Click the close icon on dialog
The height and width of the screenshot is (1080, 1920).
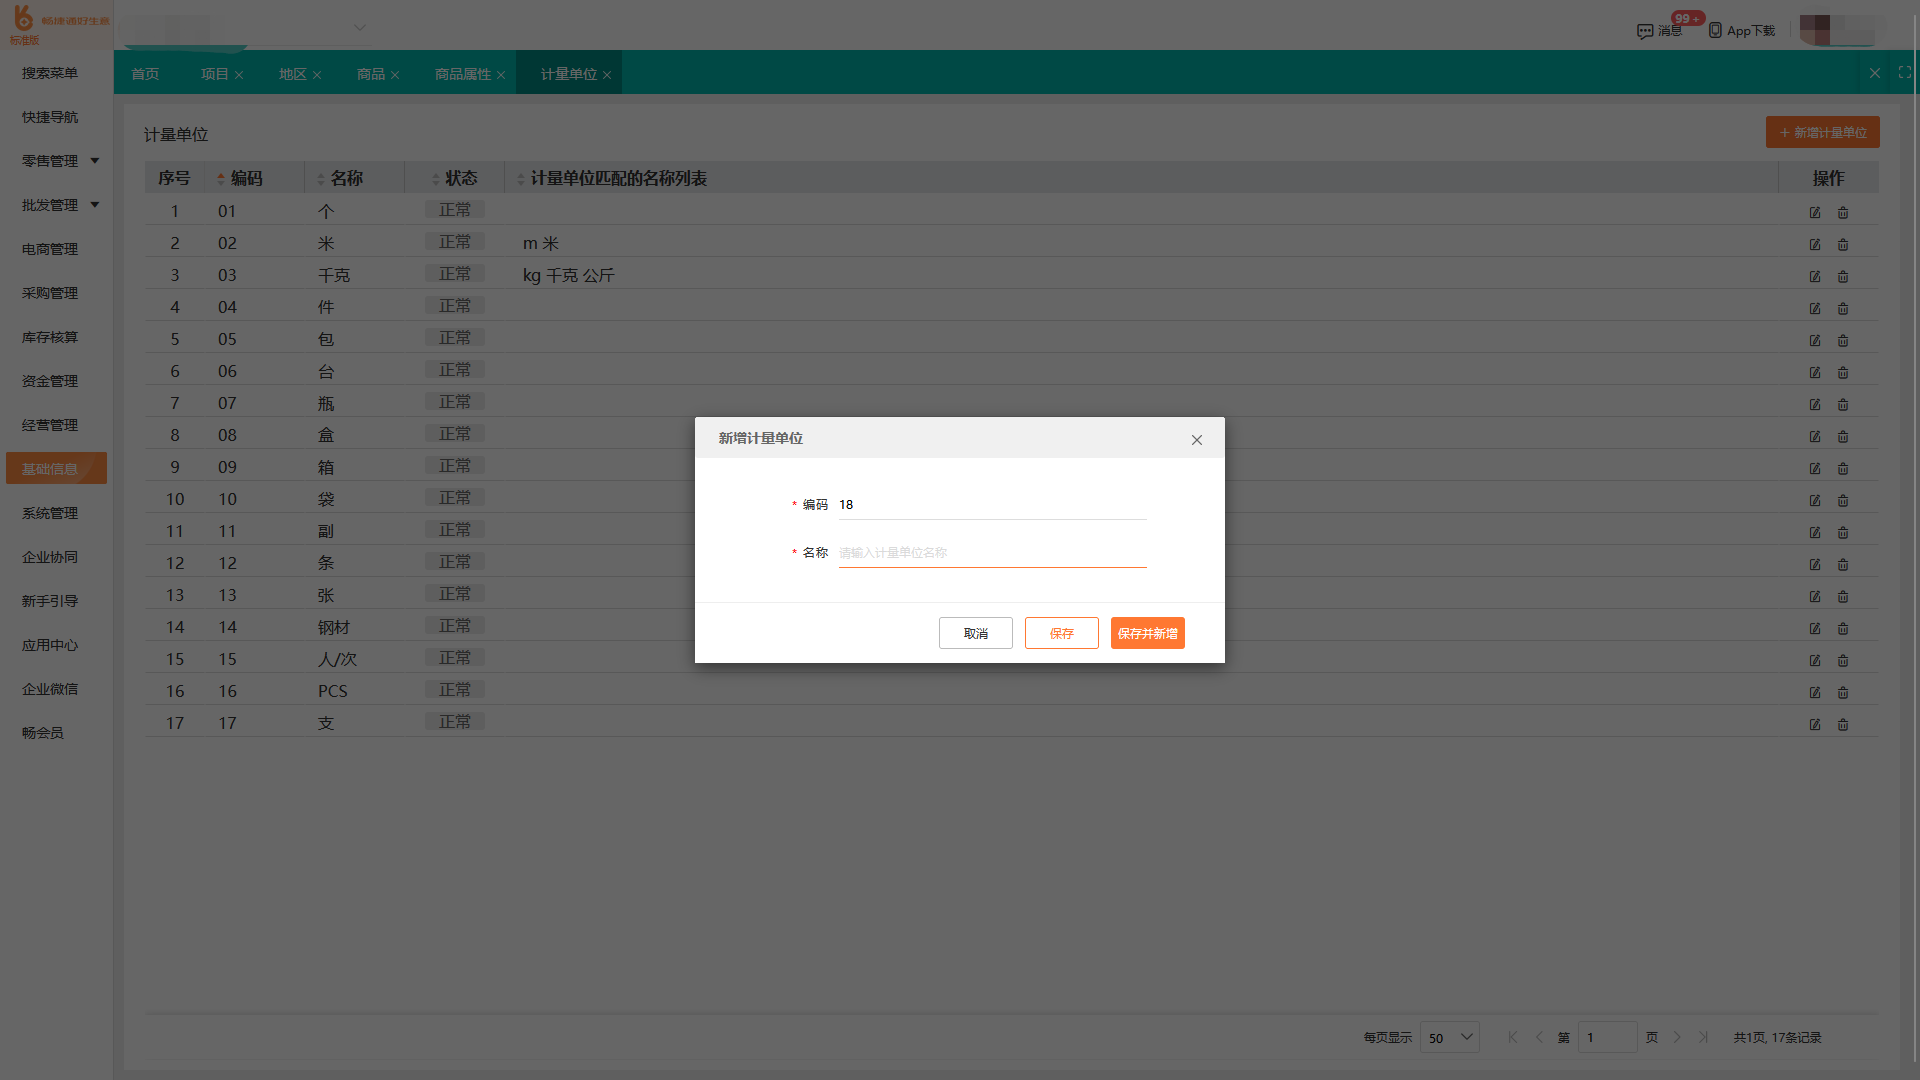[x=1197, y=439]
